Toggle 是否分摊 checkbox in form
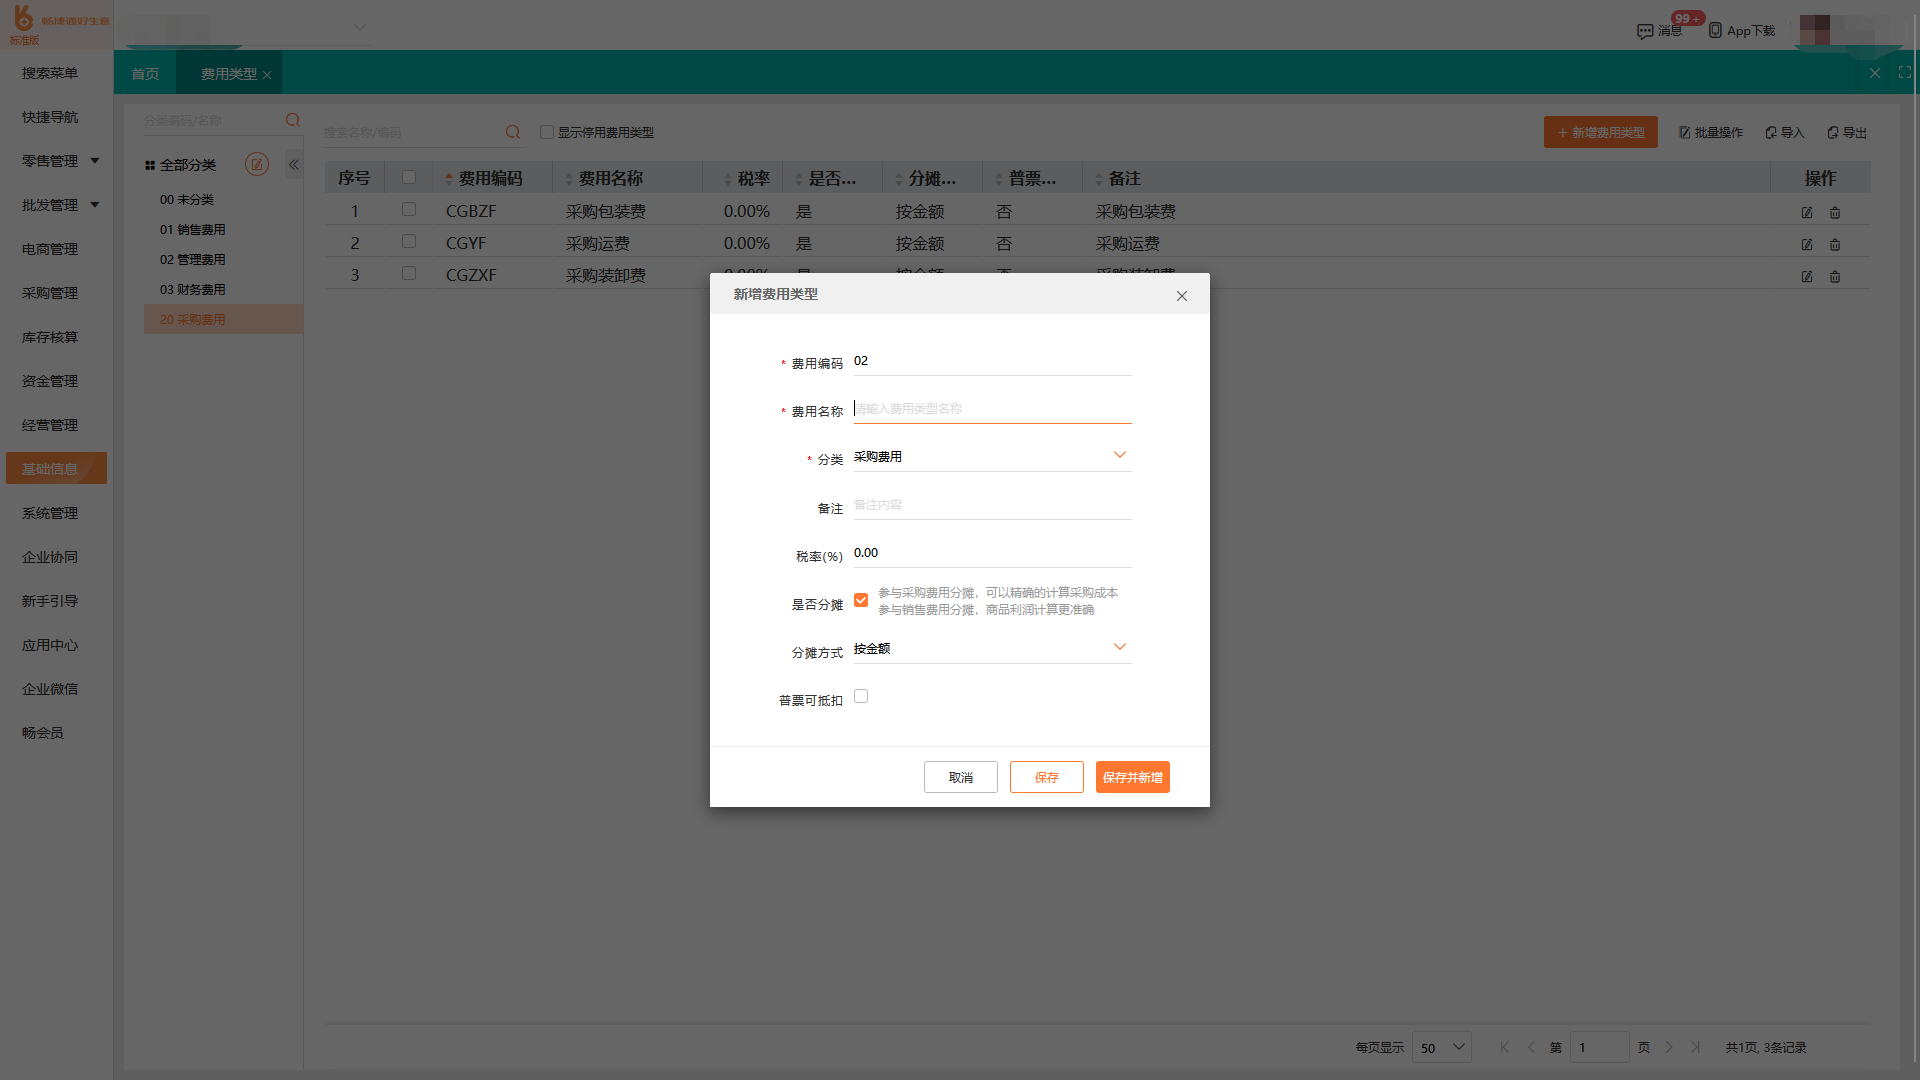 point(860,600)
